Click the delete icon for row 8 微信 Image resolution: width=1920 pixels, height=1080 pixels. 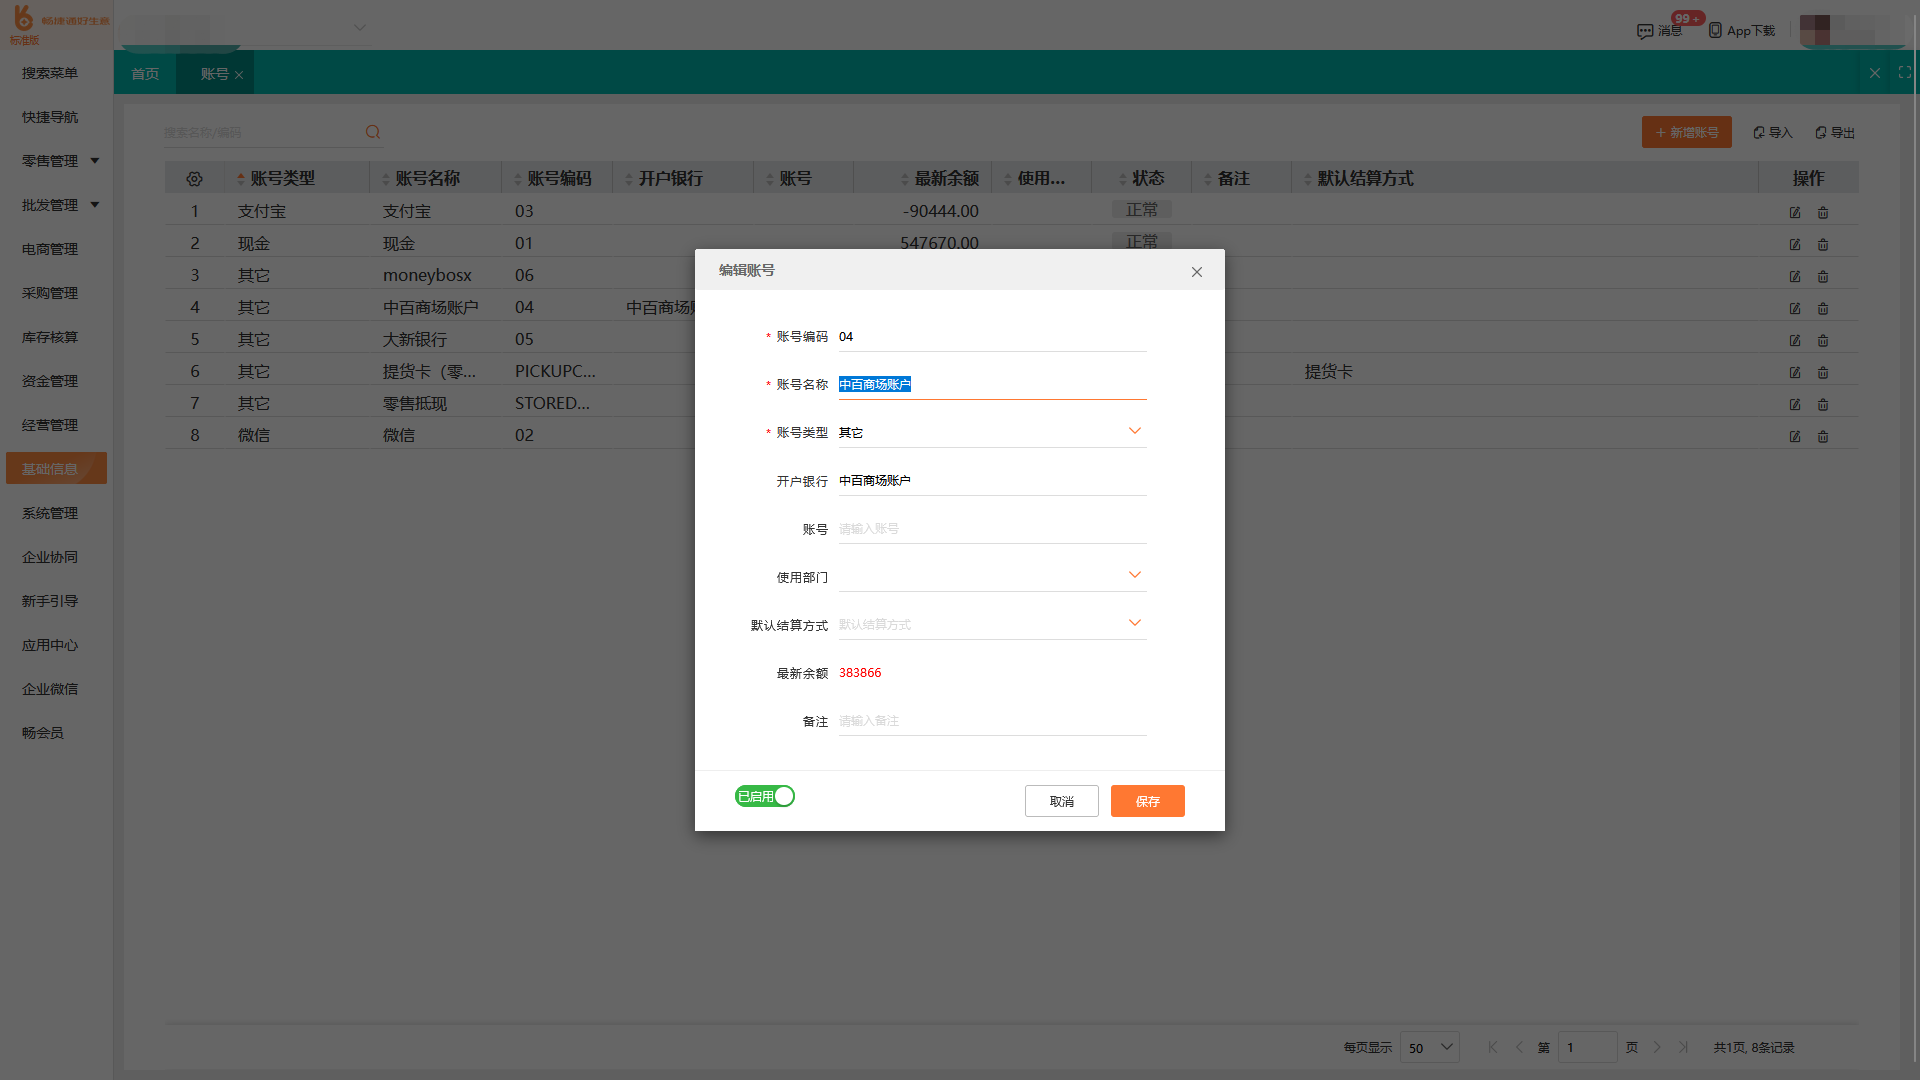tap(1824, 436)
